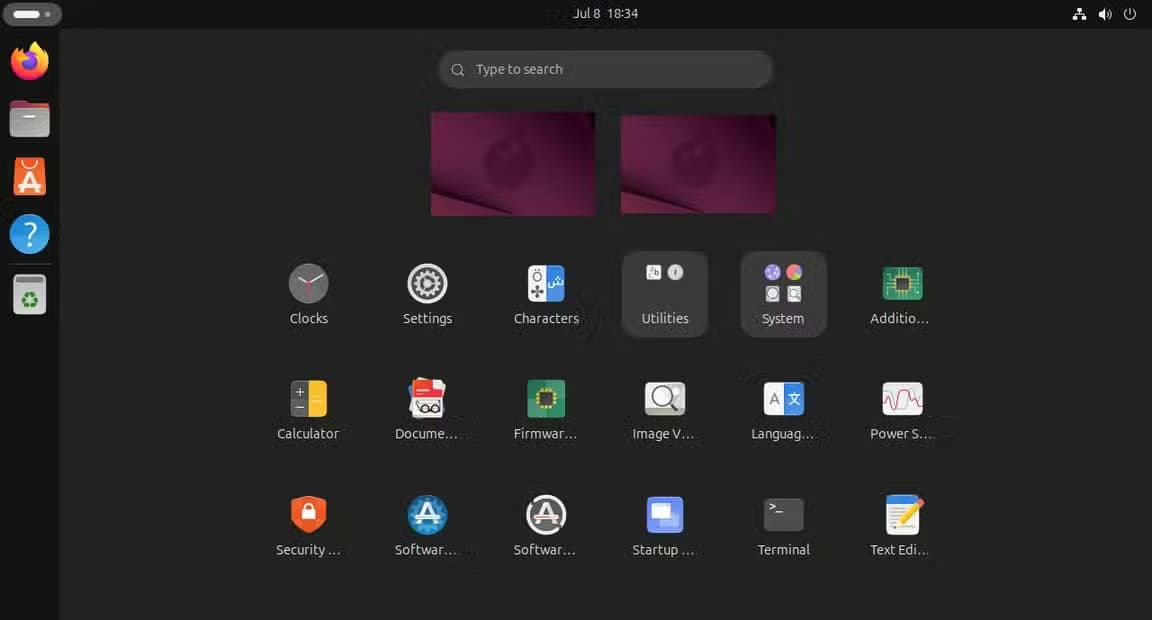This screenshot has width=1152, height=620.
Task: Click the Type to search field
Action: tap(605, 69)
